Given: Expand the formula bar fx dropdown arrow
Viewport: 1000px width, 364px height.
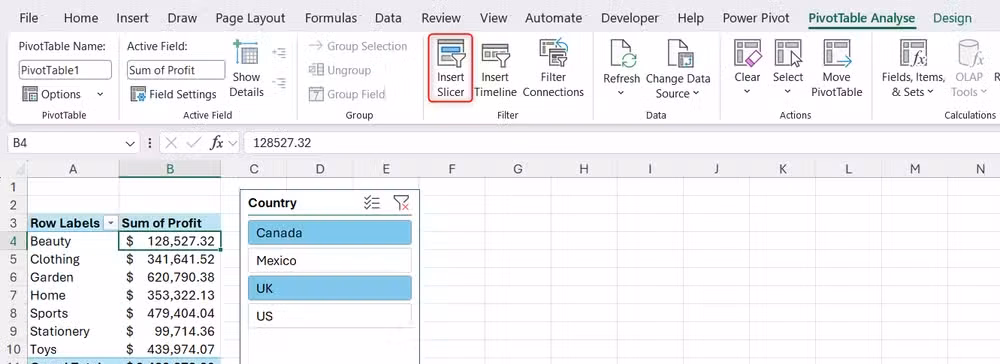Looking at the screenshot, I should point(232,143).
